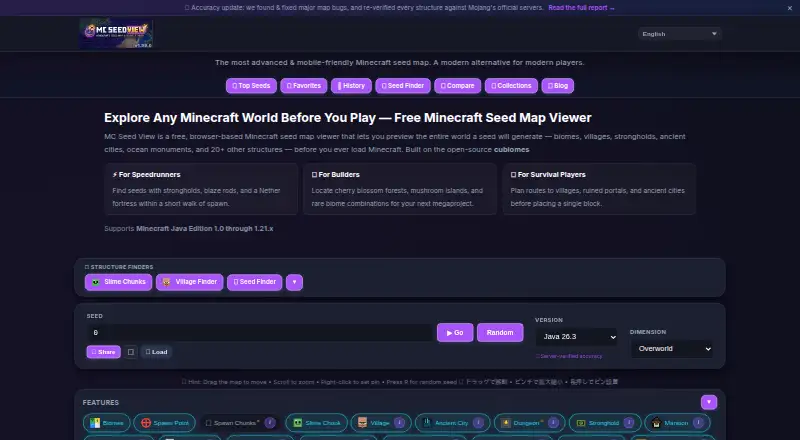Click the Server-verified accuracy link
The width and height of the screenshot is (800, 440).
pyautogui.click(x=569, y=356)
